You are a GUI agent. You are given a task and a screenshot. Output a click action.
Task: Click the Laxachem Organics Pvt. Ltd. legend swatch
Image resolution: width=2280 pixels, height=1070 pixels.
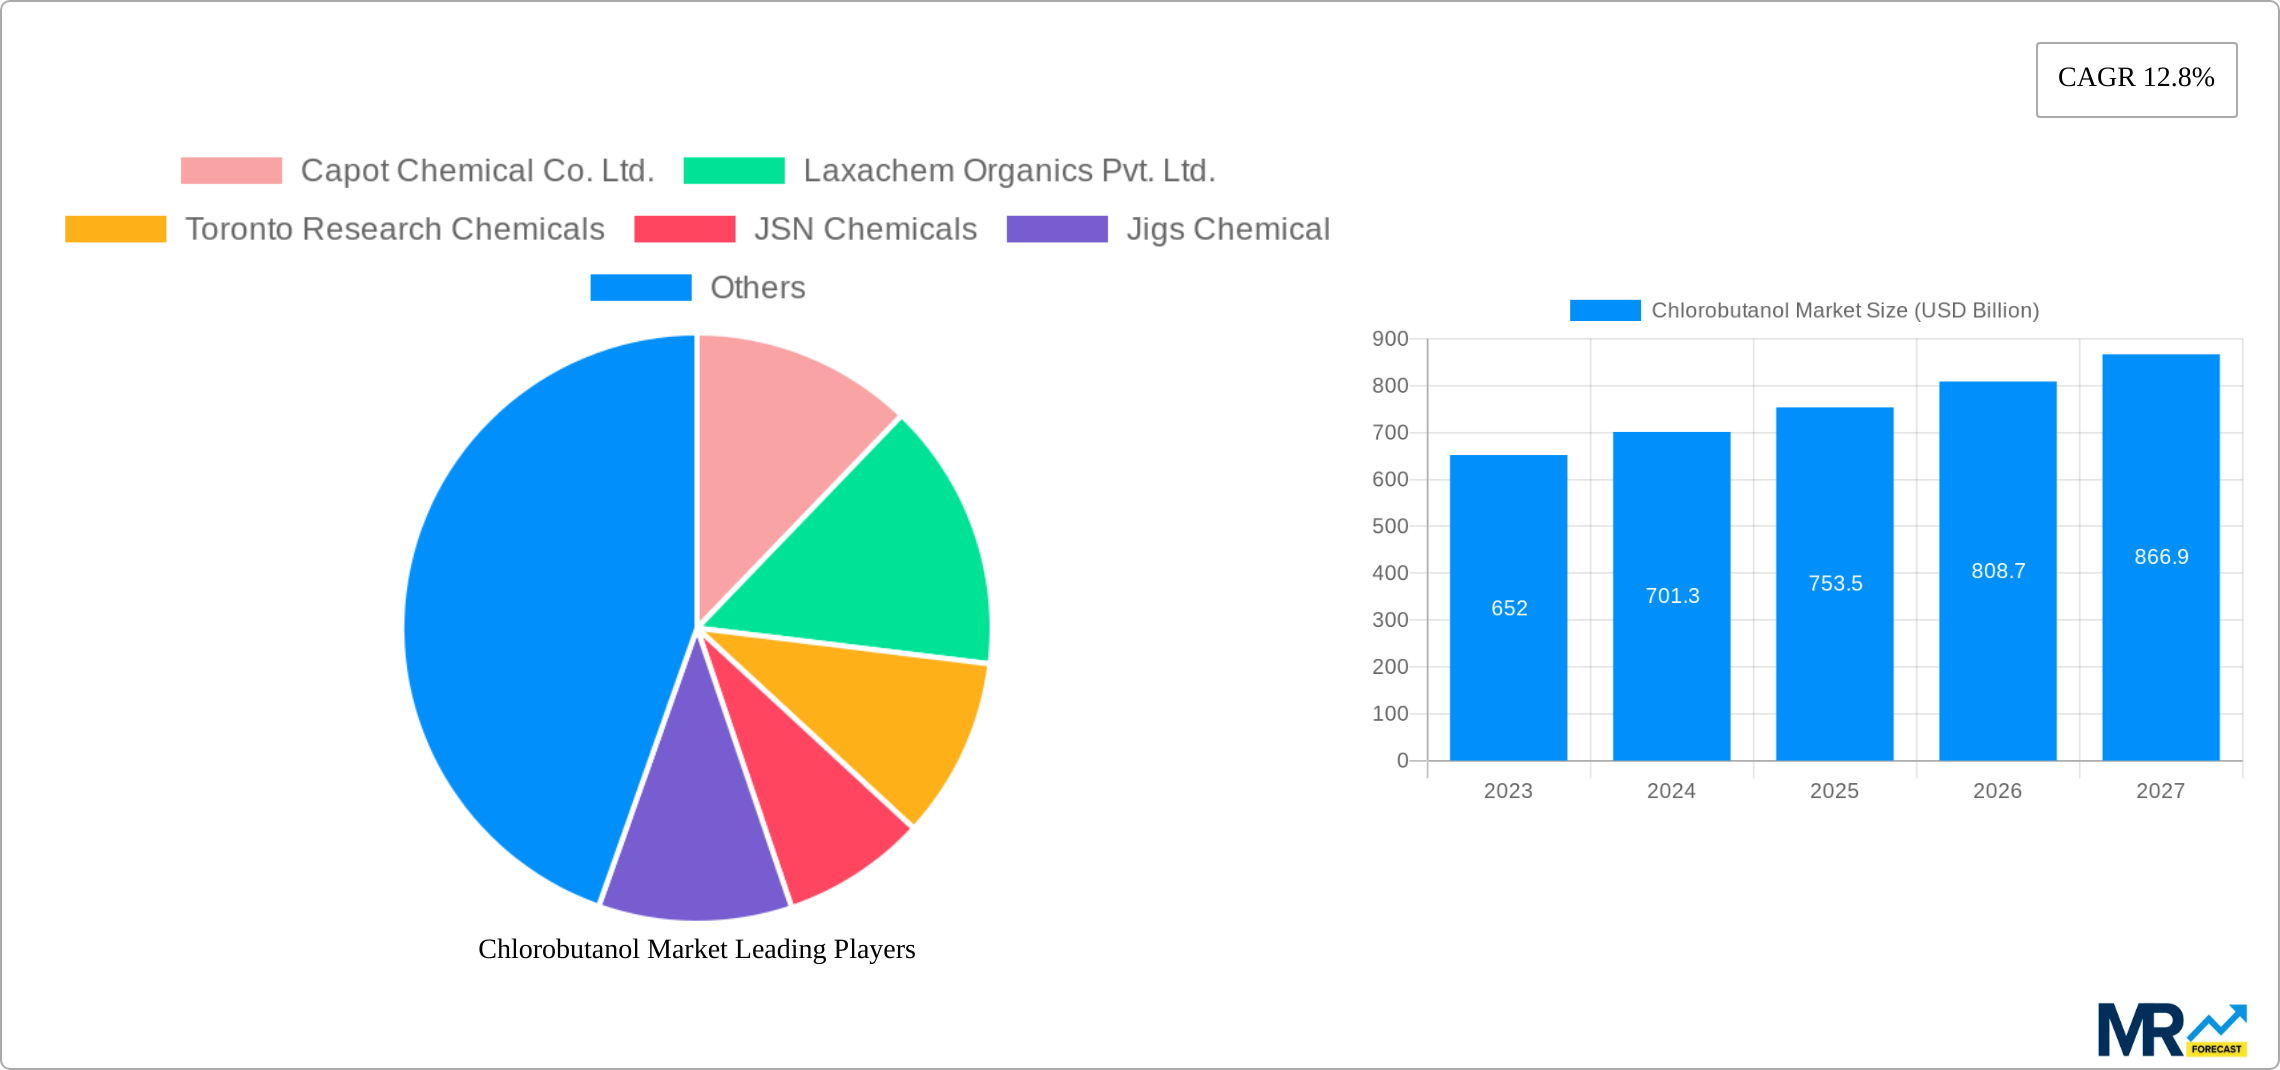tap(736, 169)
